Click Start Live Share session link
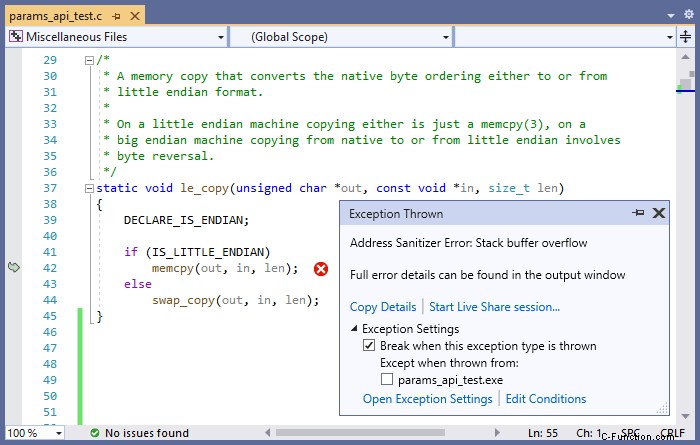The image size is (700, 445). click(x=494, y=307)
